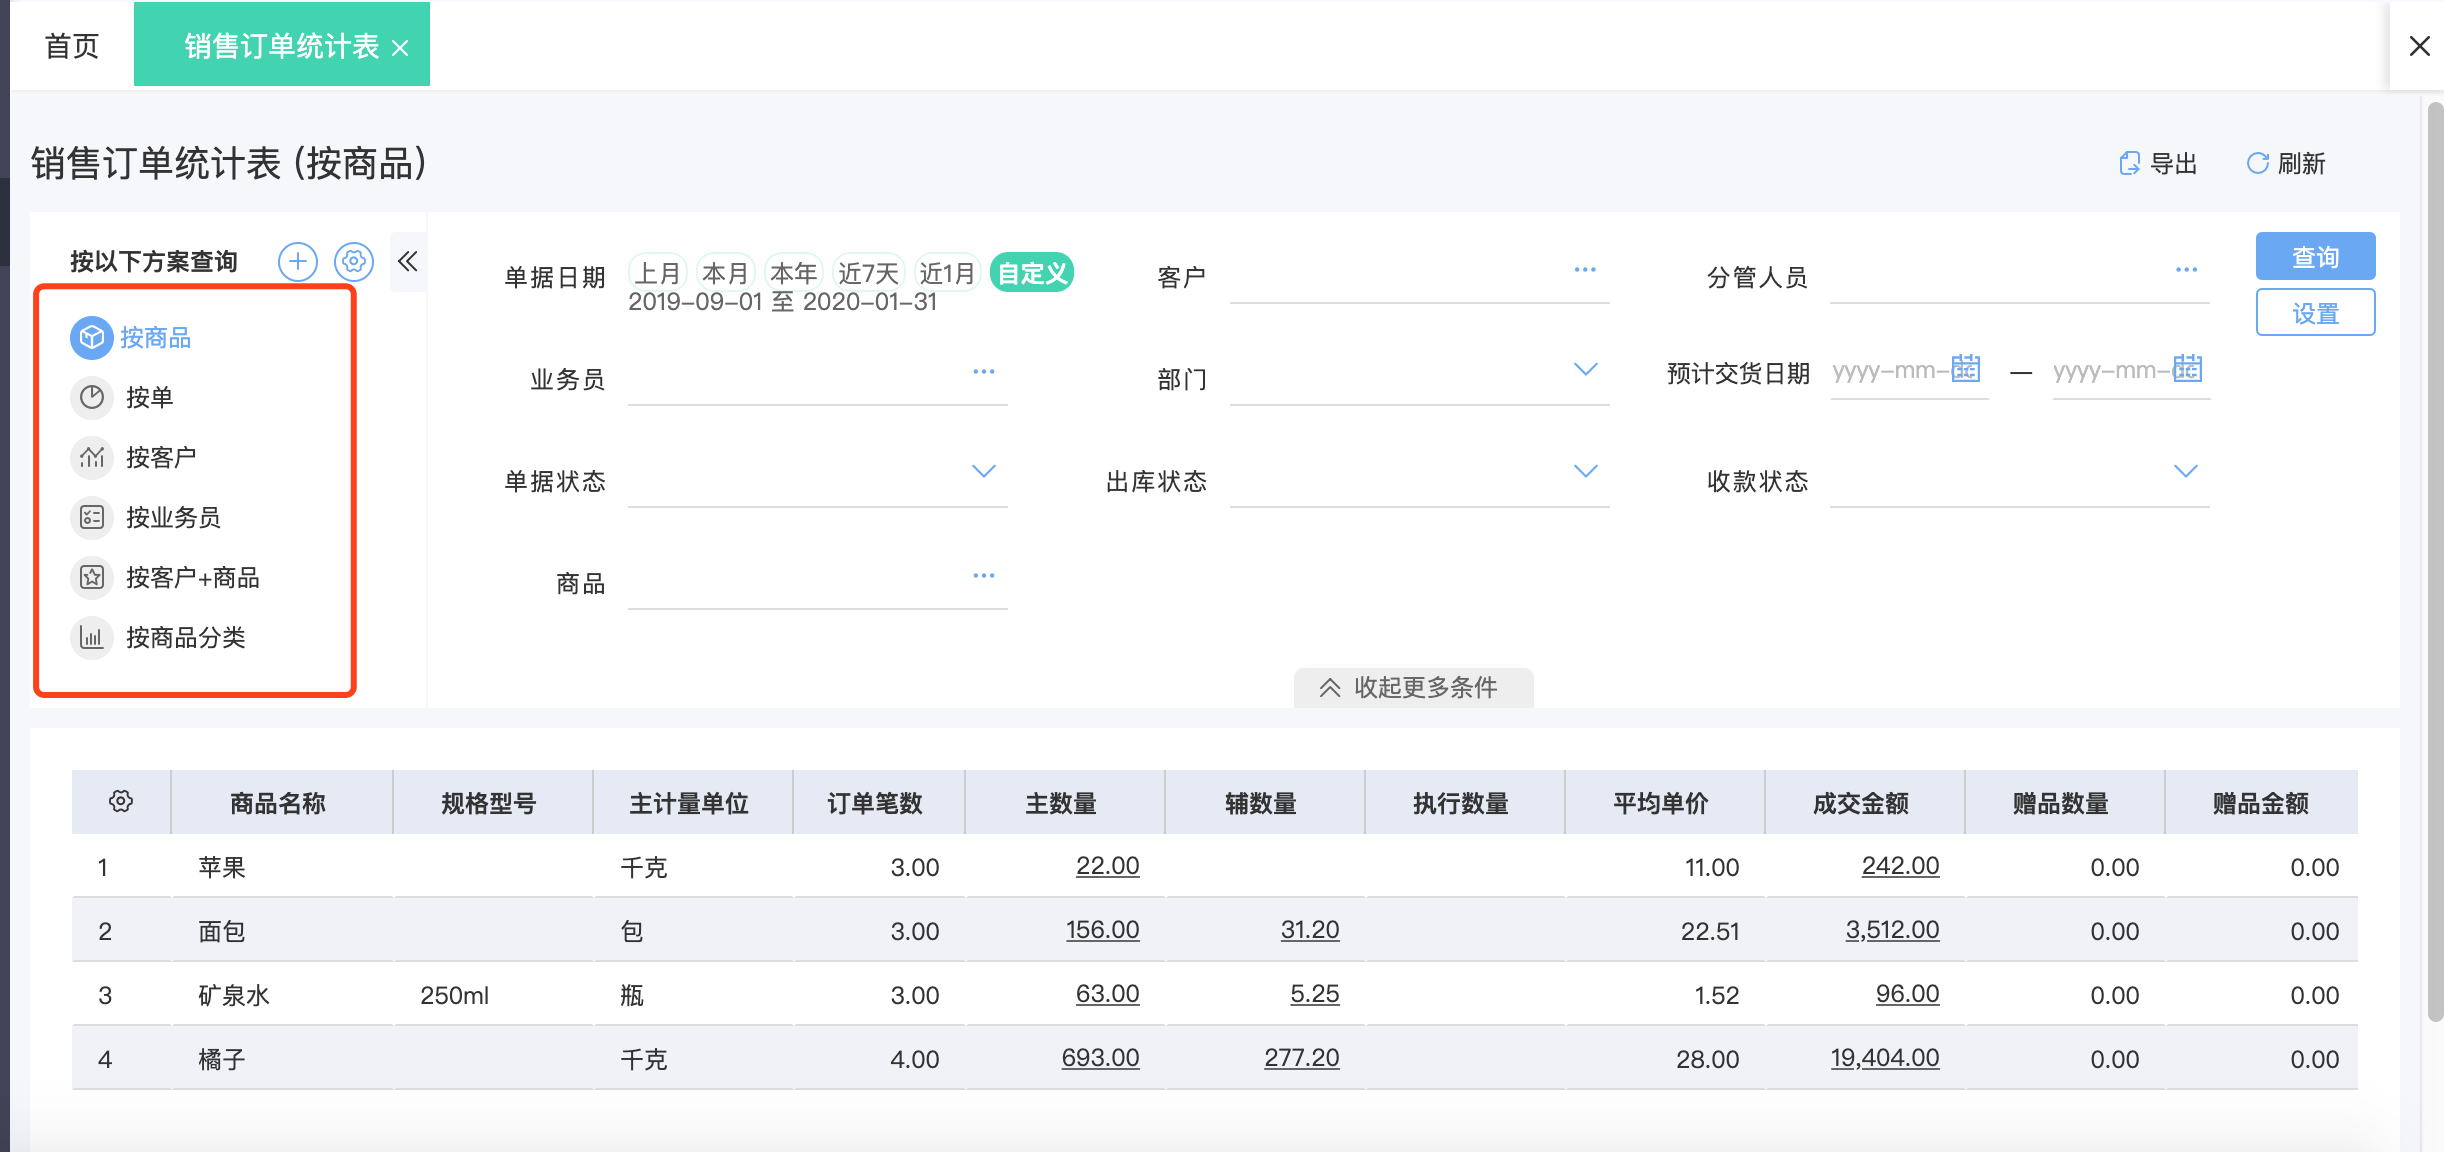Image resolution: width=2444 pixels, height=1152 pixels.
Task: Click the settings gear icon in table header
Action: [120, 803]
